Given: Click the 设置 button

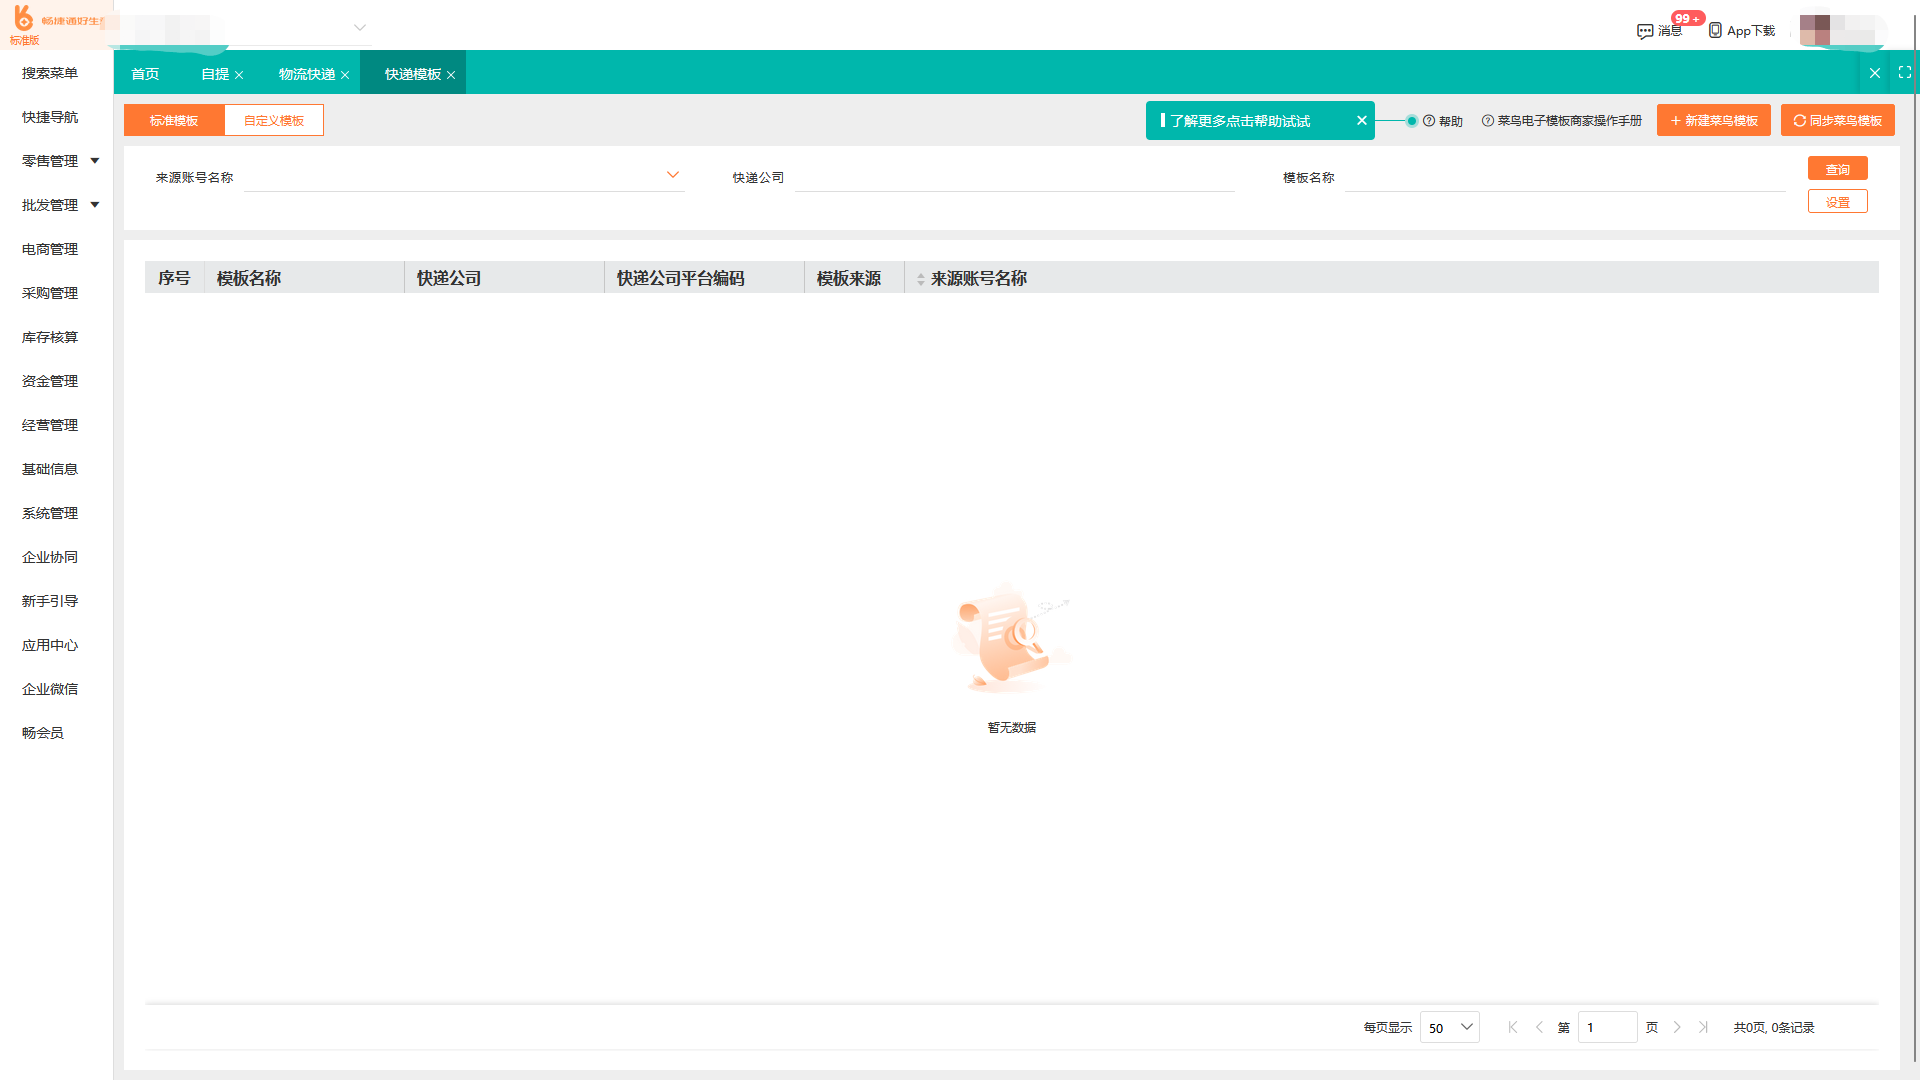Looking at the screenshot, I should tap(1837, 202).
